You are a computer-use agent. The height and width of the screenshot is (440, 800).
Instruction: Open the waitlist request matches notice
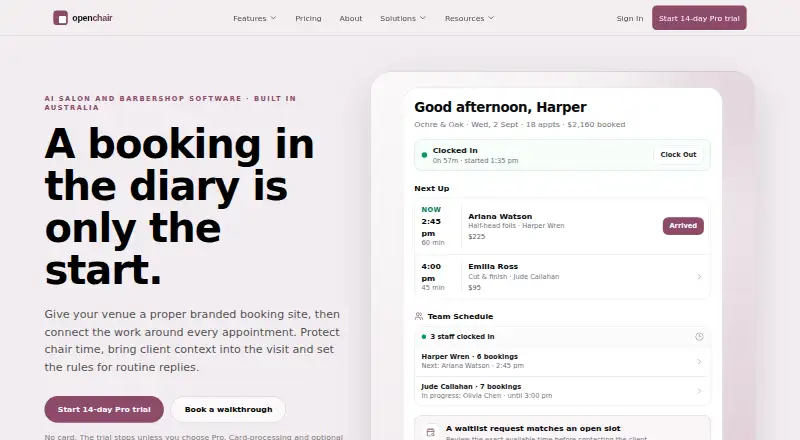(562, 429)
